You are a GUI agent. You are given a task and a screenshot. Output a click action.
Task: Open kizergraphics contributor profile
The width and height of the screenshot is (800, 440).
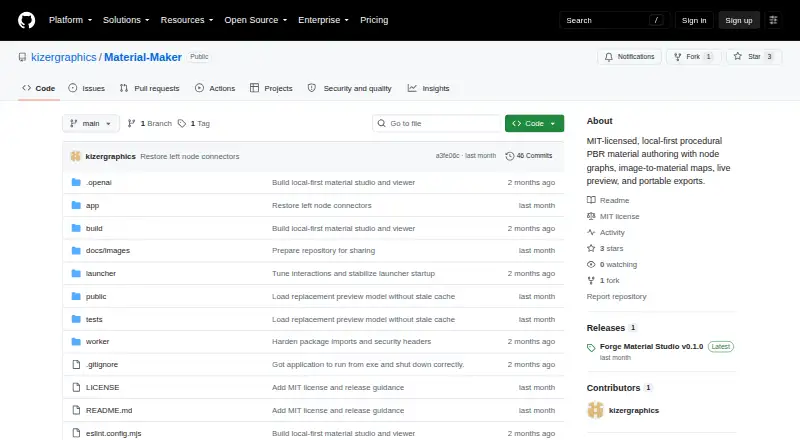(x=634, y=410)
